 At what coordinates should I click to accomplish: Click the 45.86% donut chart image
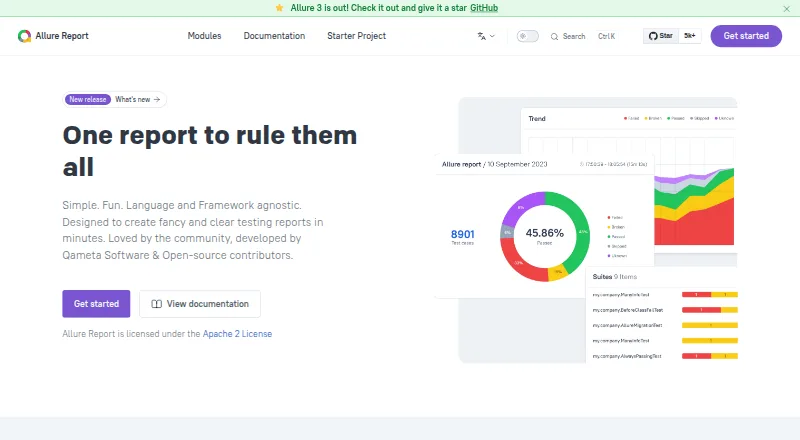[x=544, y=236]
